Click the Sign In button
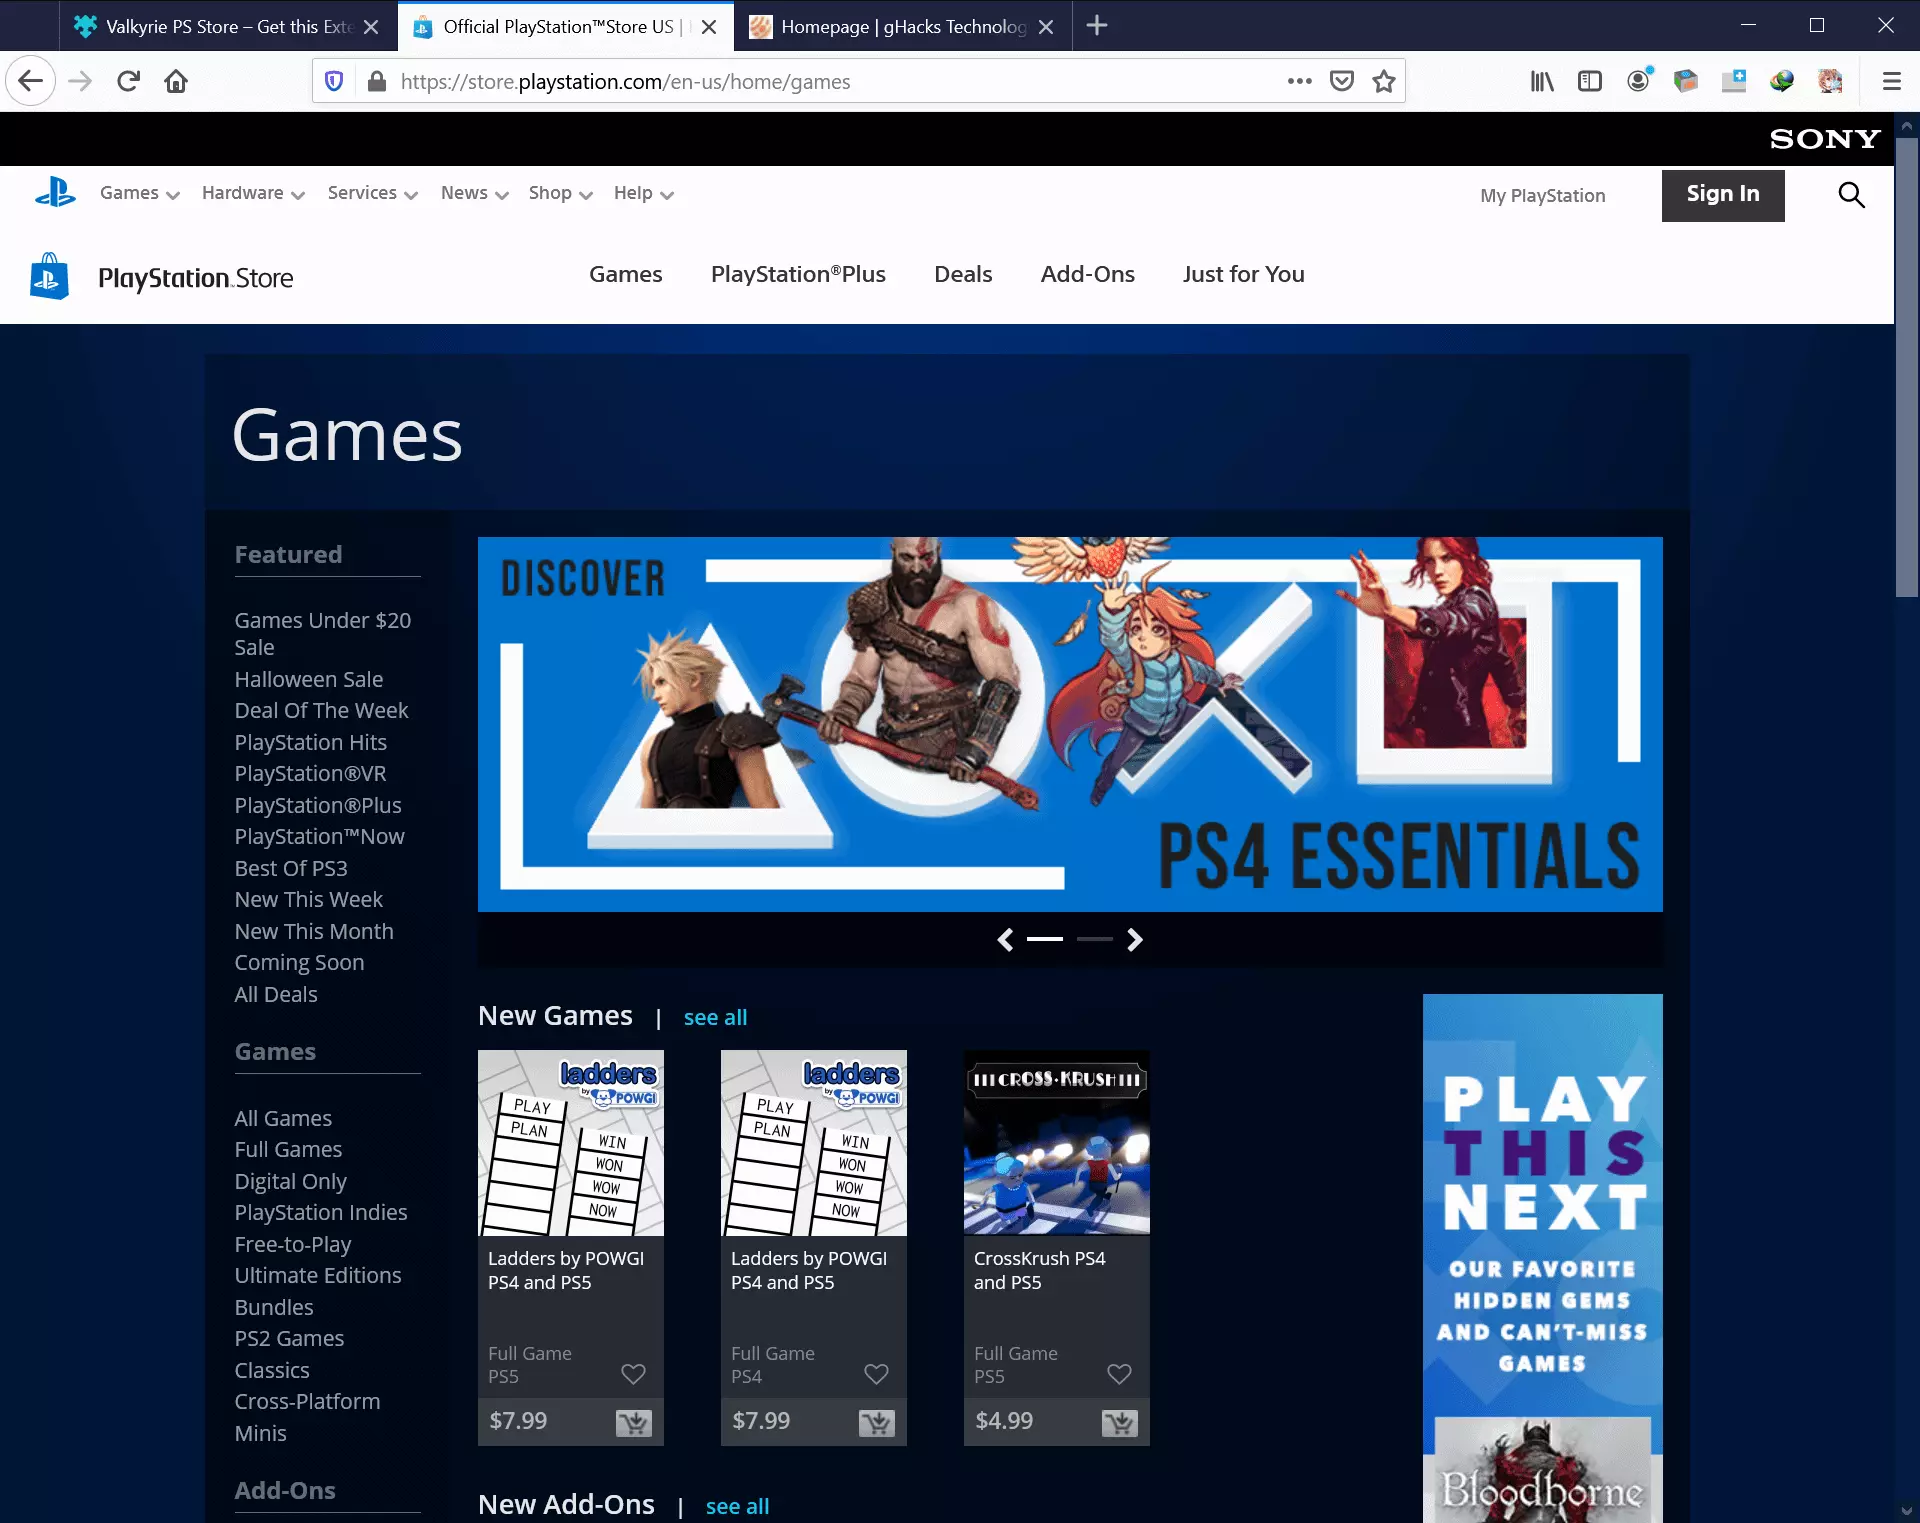This screenshot has width=1920, height=1523. coord(1724,193)
